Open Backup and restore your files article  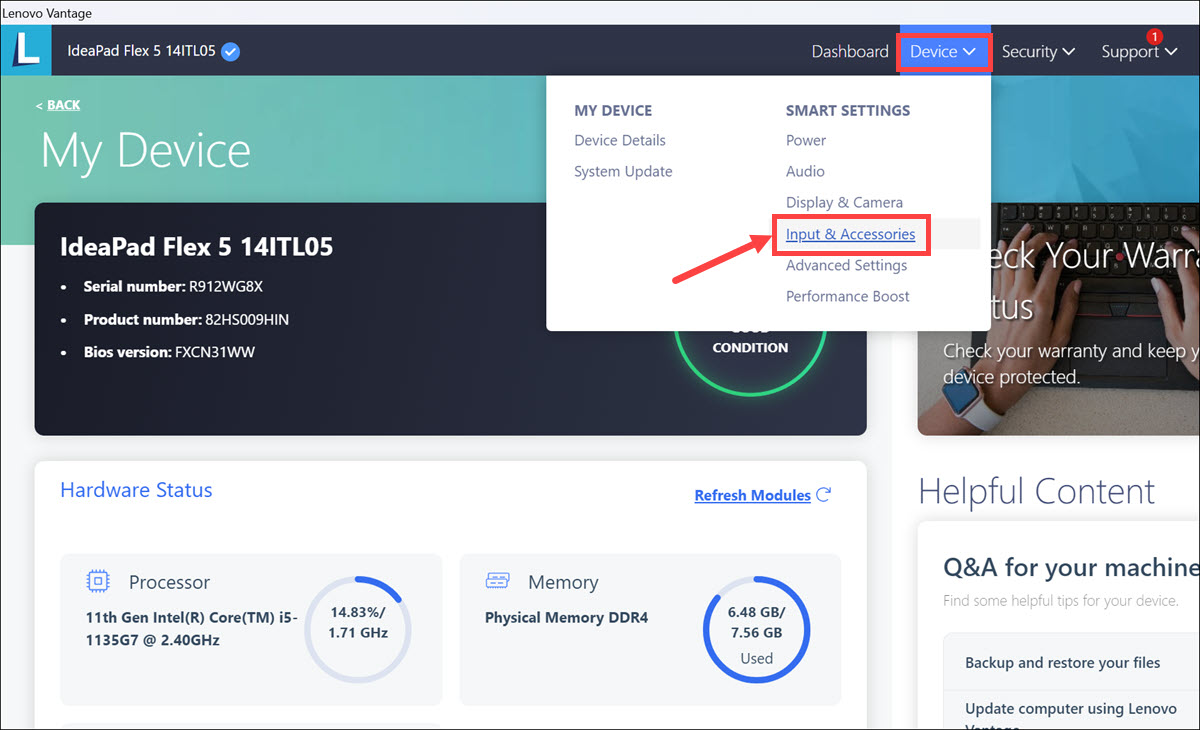[1062, 662]
